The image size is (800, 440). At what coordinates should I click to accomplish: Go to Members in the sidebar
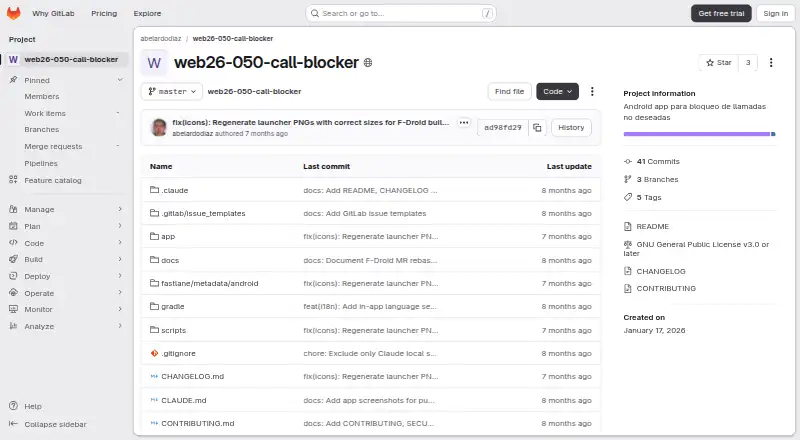42,96
